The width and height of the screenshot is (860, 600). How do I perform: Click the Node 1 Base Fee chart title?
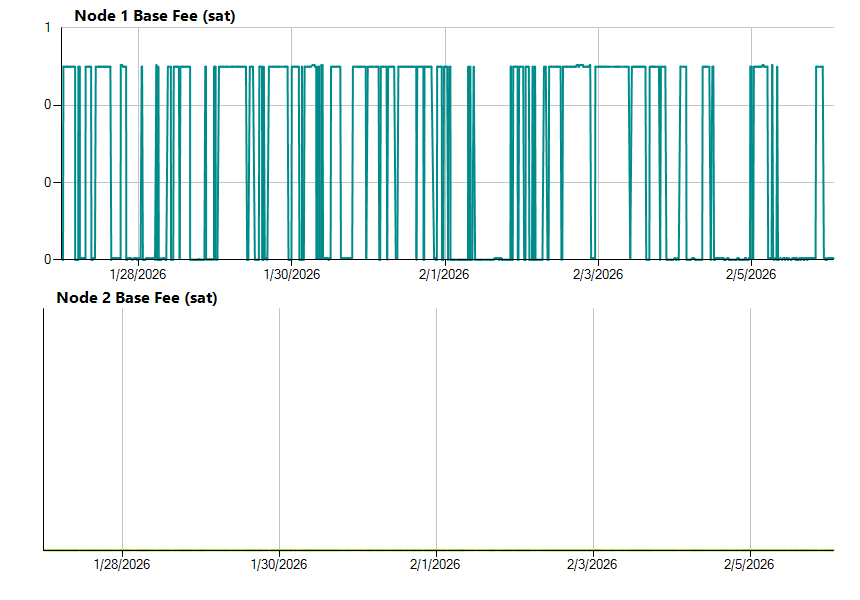pyautogui.click(x=155, y=15)
